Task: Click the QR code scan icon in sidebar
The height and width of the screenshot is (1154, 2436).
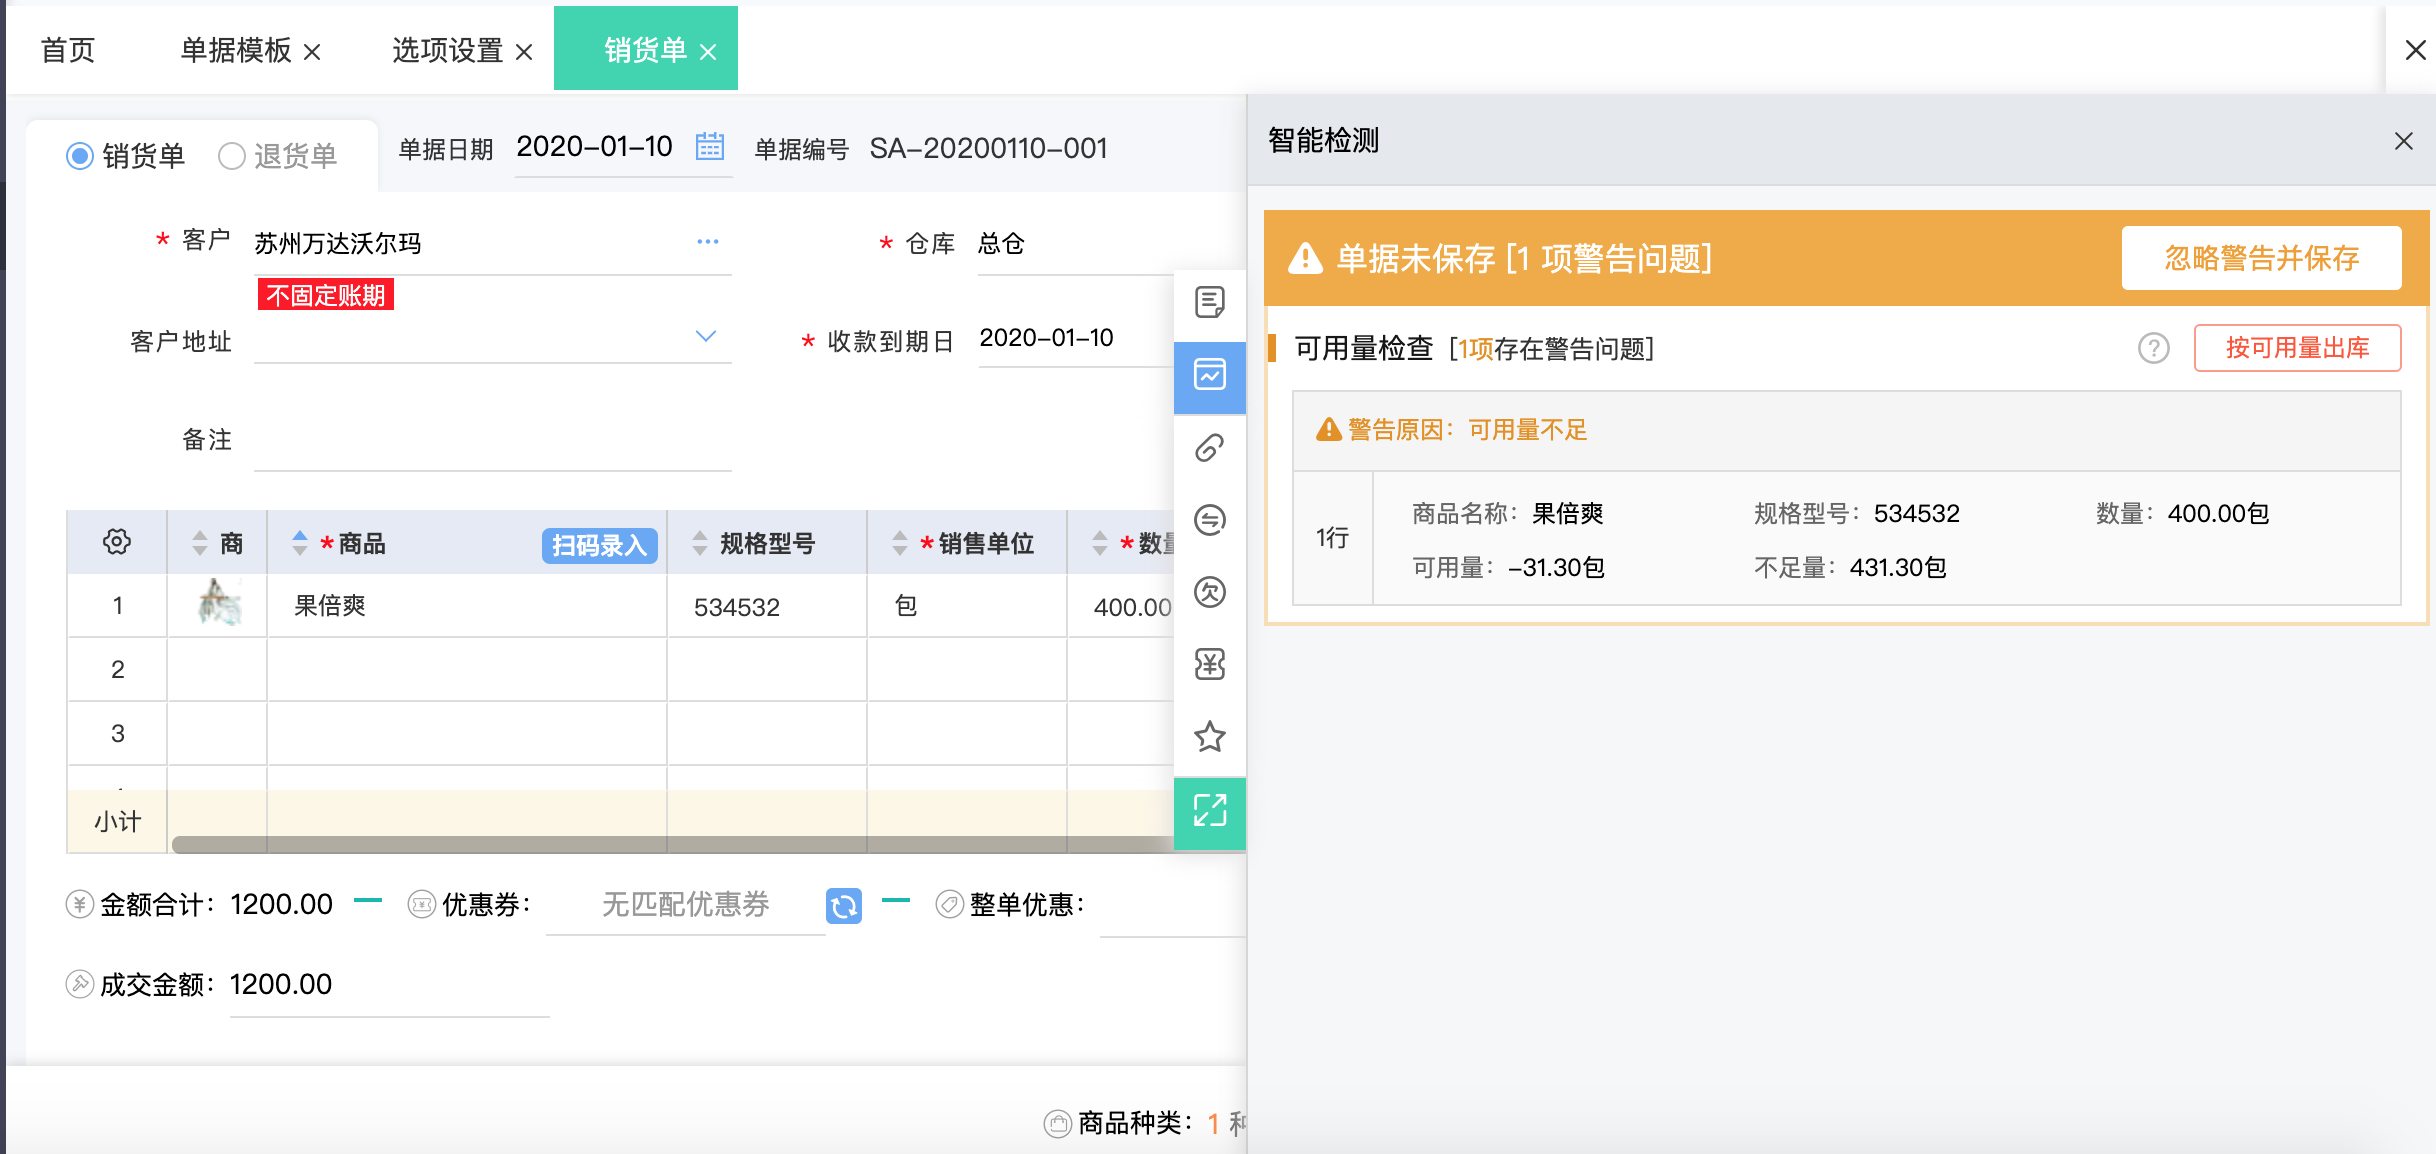Action: (595, 544)
